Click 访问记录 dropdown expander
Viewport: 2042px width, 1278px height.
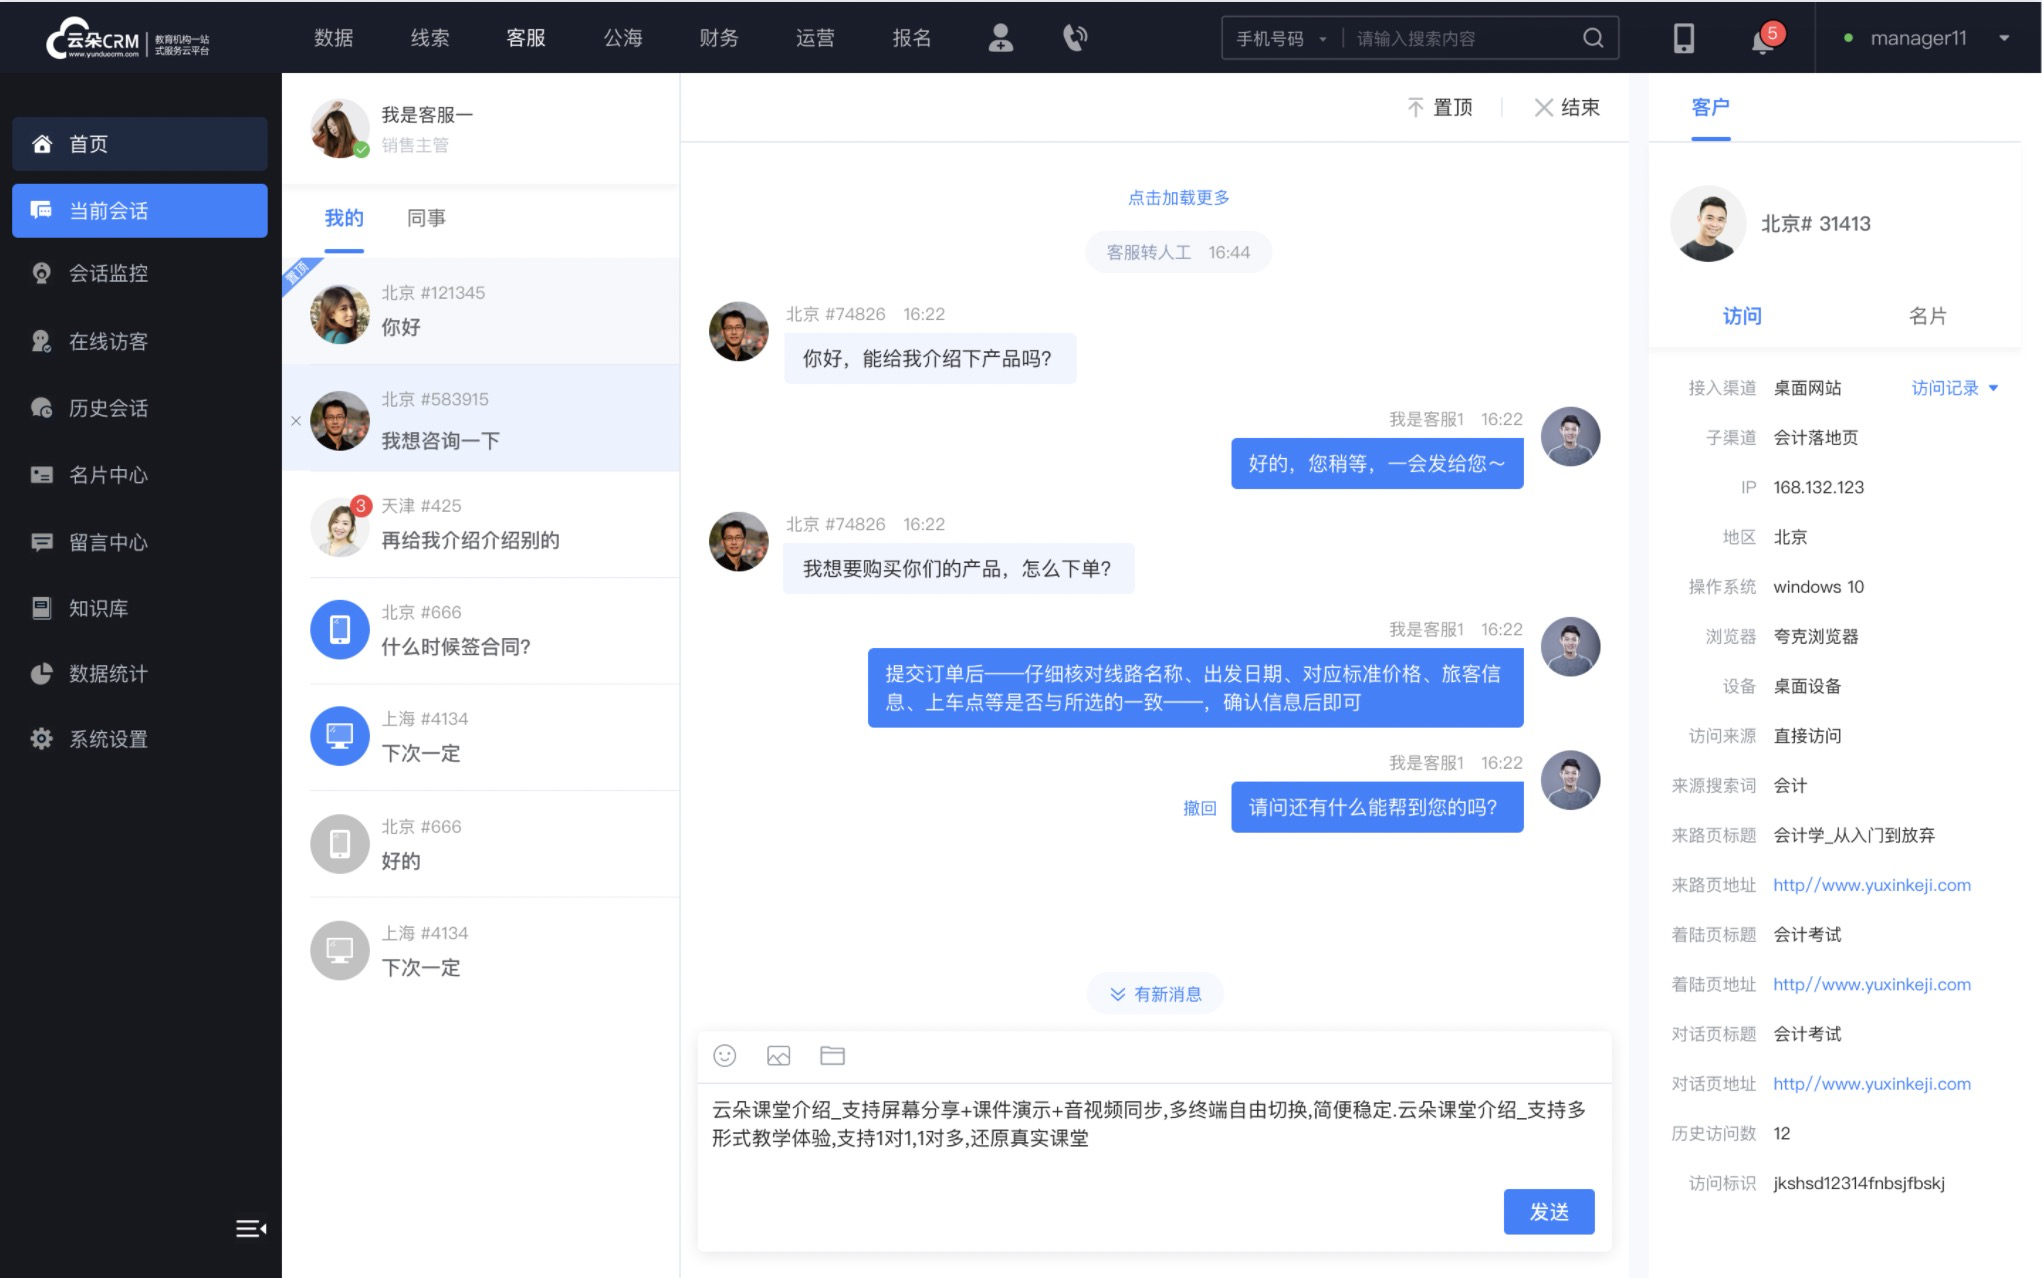tap(1996, 389)
